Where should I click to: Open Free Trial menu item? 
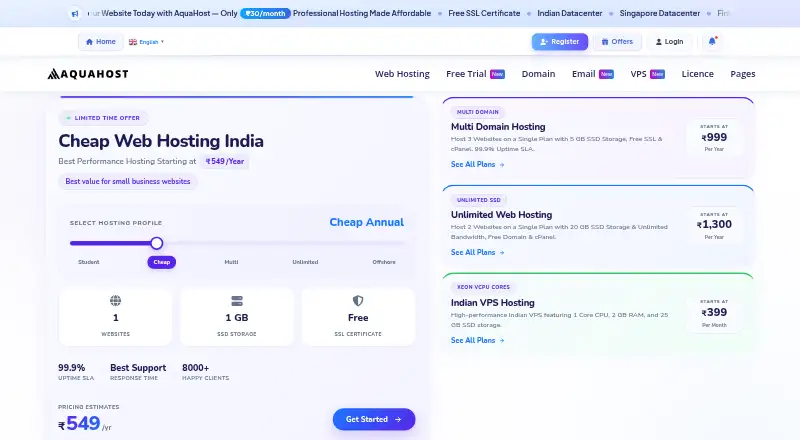click(476, 74)
